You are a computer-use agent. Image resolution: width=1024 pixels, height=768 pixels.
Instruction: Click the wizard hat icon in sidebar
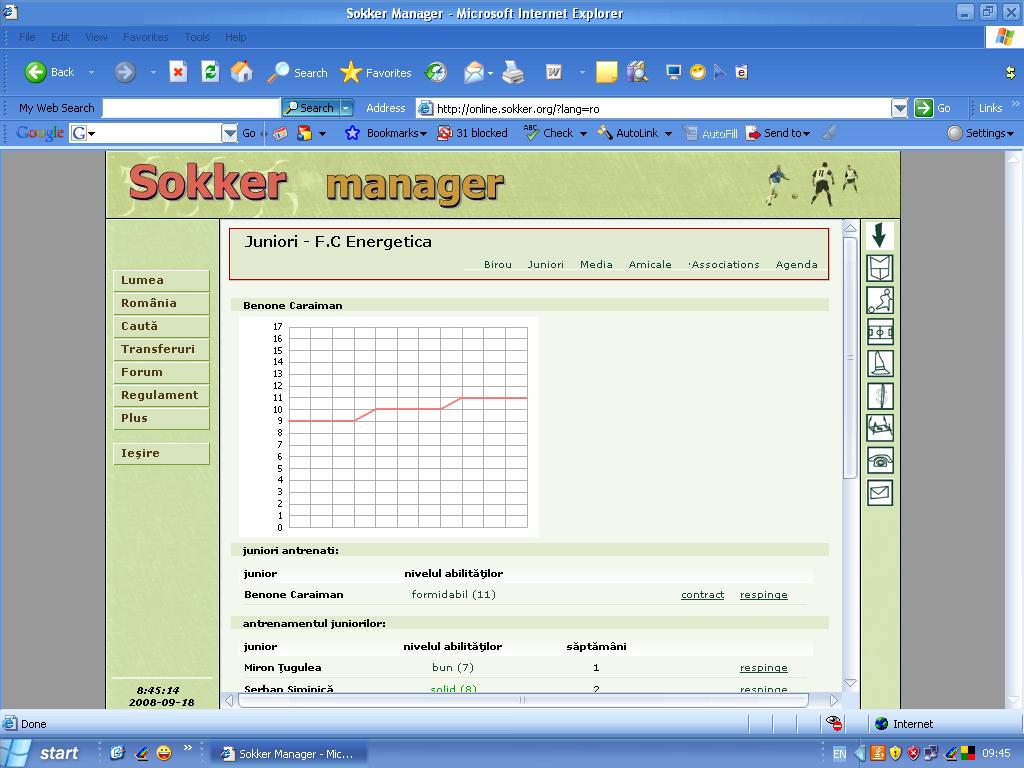(880, 364)
